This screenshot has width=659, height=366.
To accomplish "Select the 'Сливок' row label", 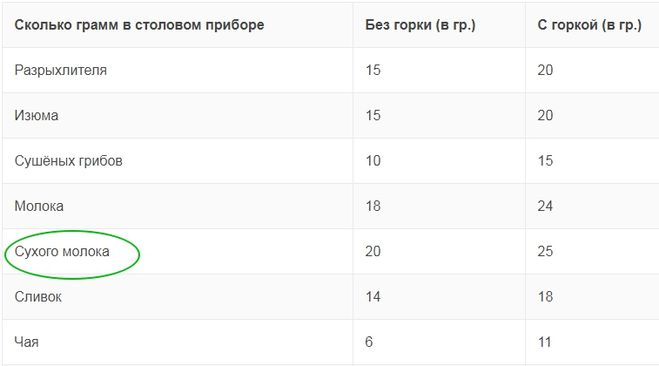I will click(38, 297).
